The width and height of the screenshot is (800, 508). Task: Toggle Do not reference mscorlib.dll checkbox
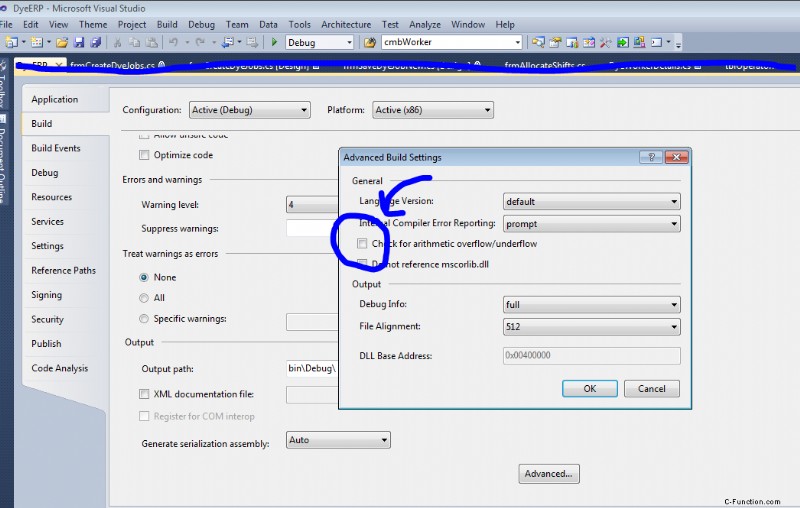362,264
